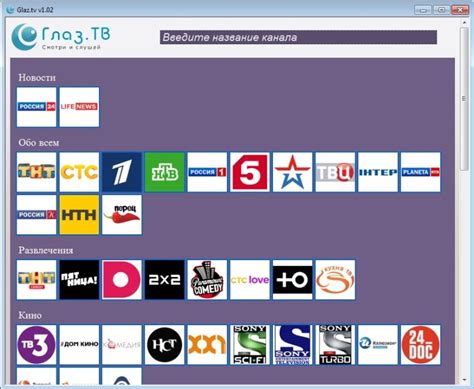Select the Звезда red star channel
474x389 pixels.
tap(293, 172)
